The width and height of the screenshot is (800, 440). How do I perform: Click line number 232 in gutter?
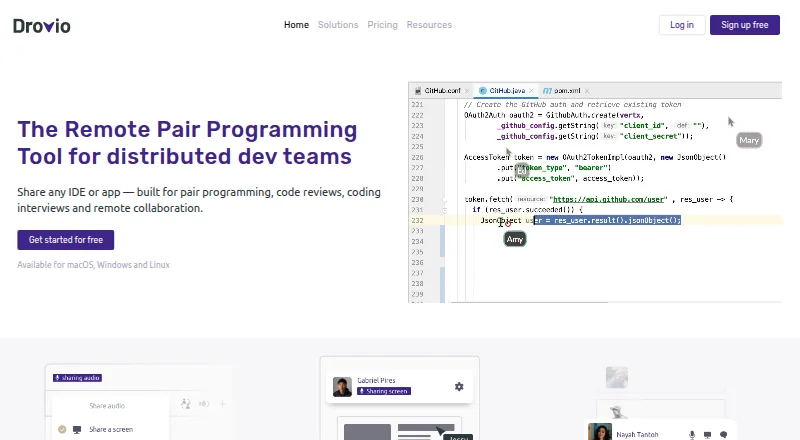[417, 221]
